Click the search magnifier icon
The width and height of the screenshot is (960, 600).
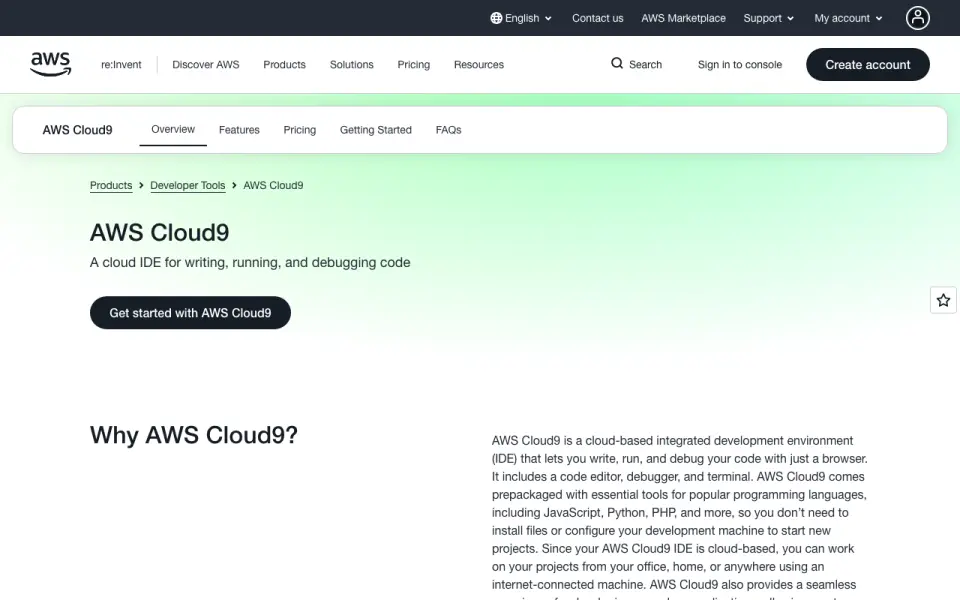[x=617, y=64]
